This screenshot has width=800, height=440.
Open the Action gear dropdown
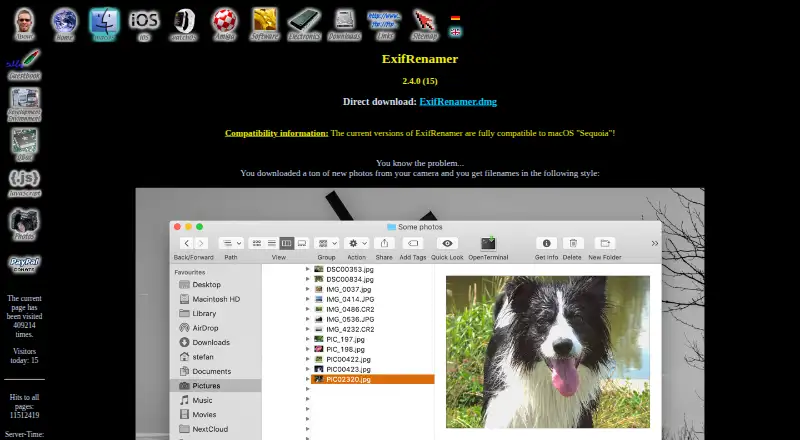coord(357,243)
